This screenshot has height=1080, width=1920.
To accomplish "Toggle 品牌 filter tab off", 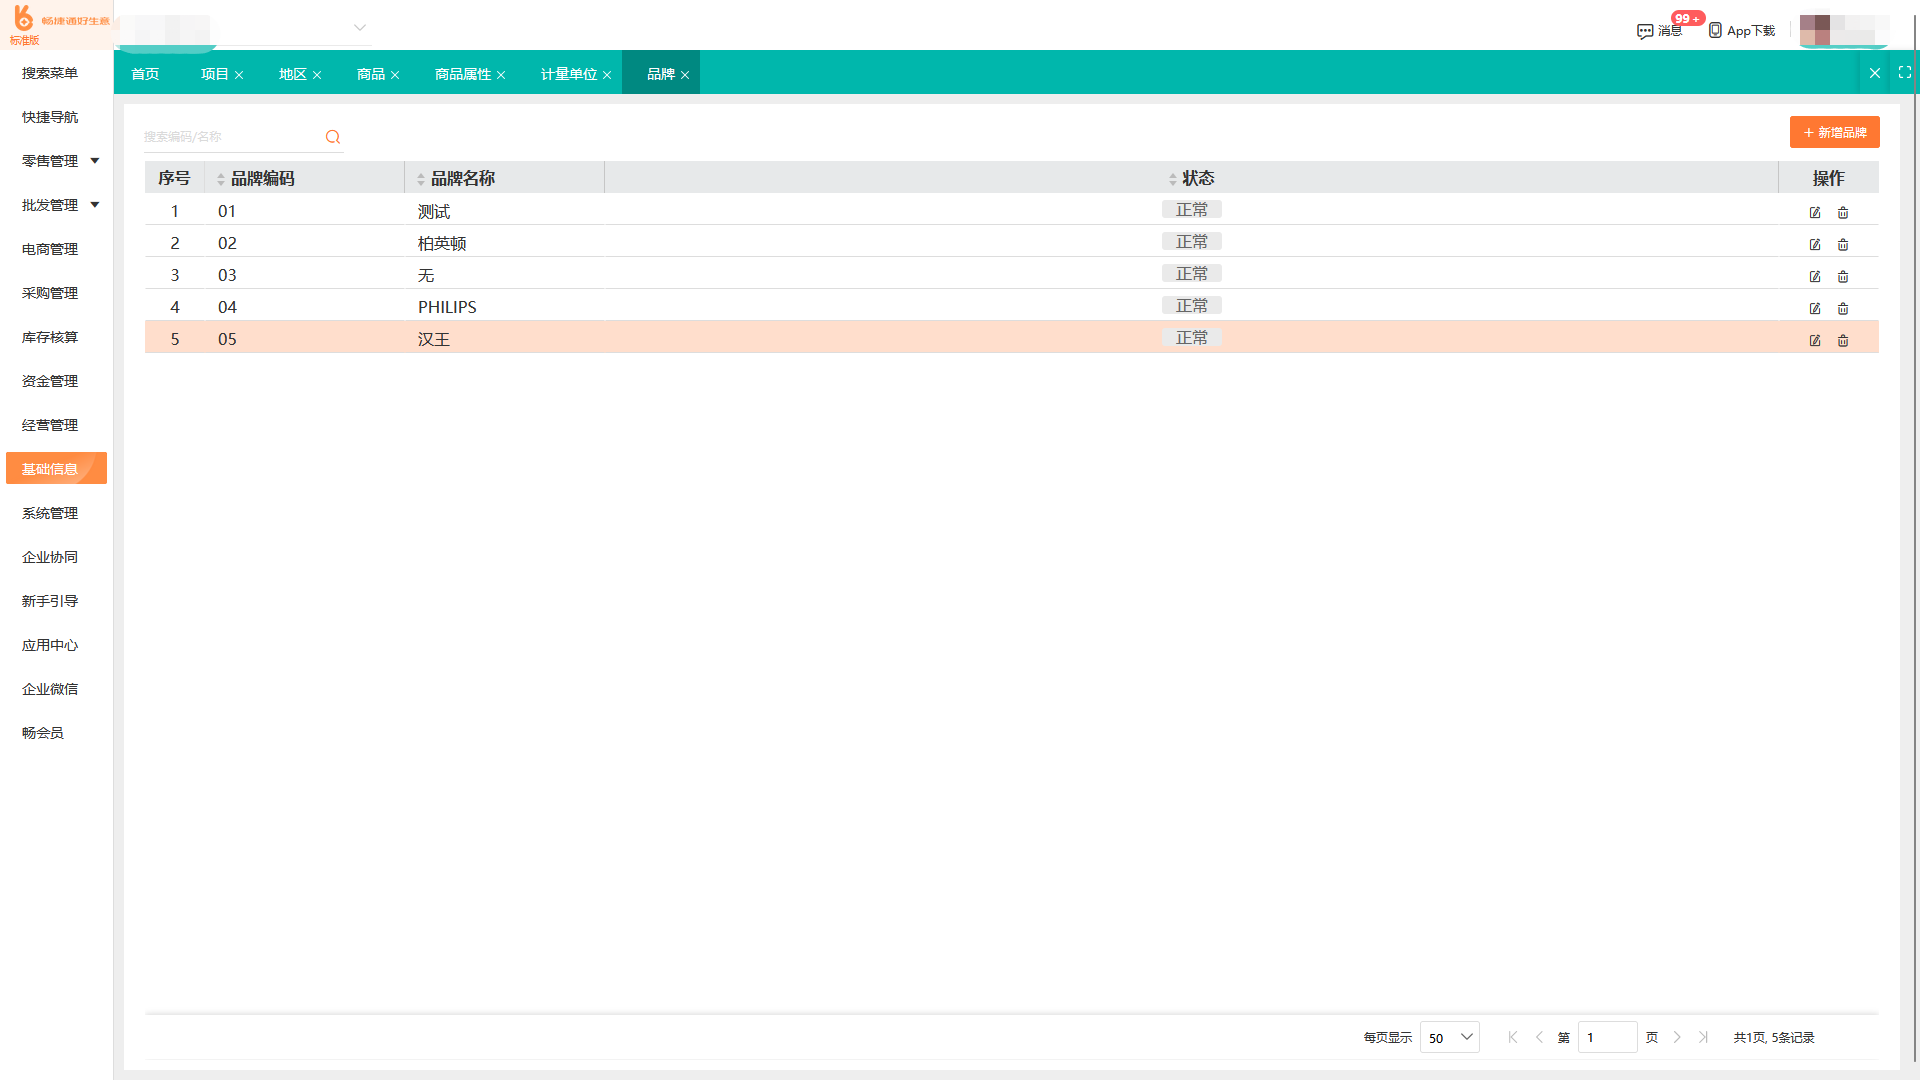I will (x=687, y=74).
